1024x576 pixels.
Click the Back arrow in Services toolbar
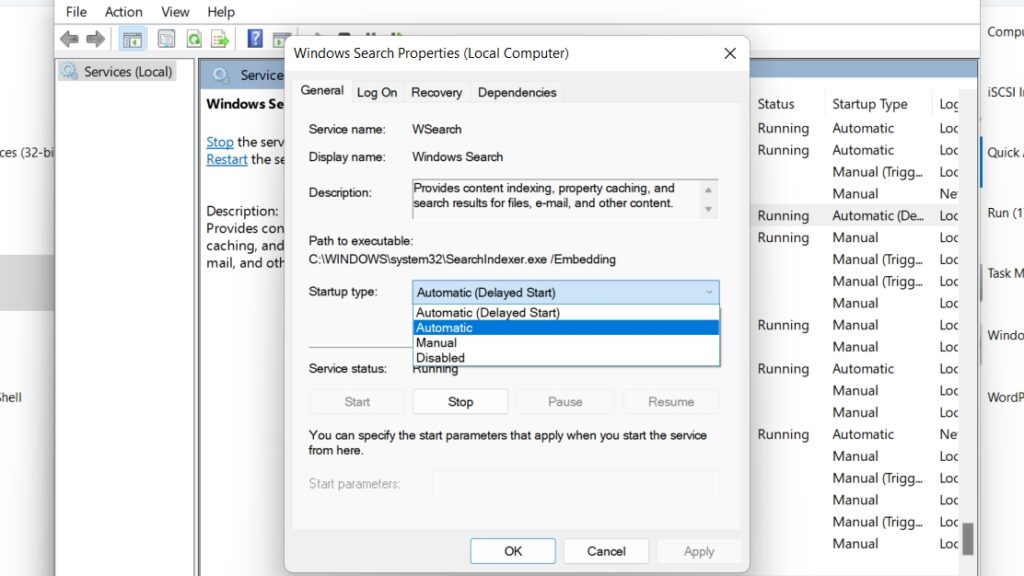pos(69,39)
